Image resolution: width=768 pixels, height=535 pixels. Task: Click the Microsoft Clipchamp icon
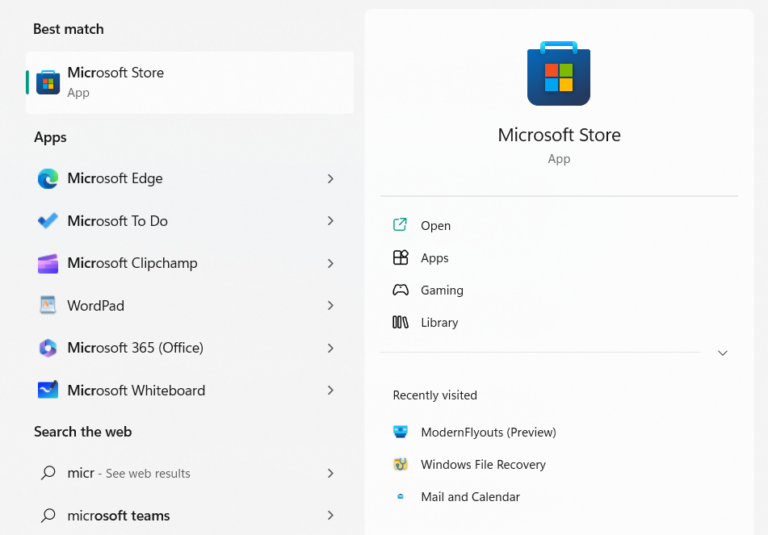tap(48, 264)
